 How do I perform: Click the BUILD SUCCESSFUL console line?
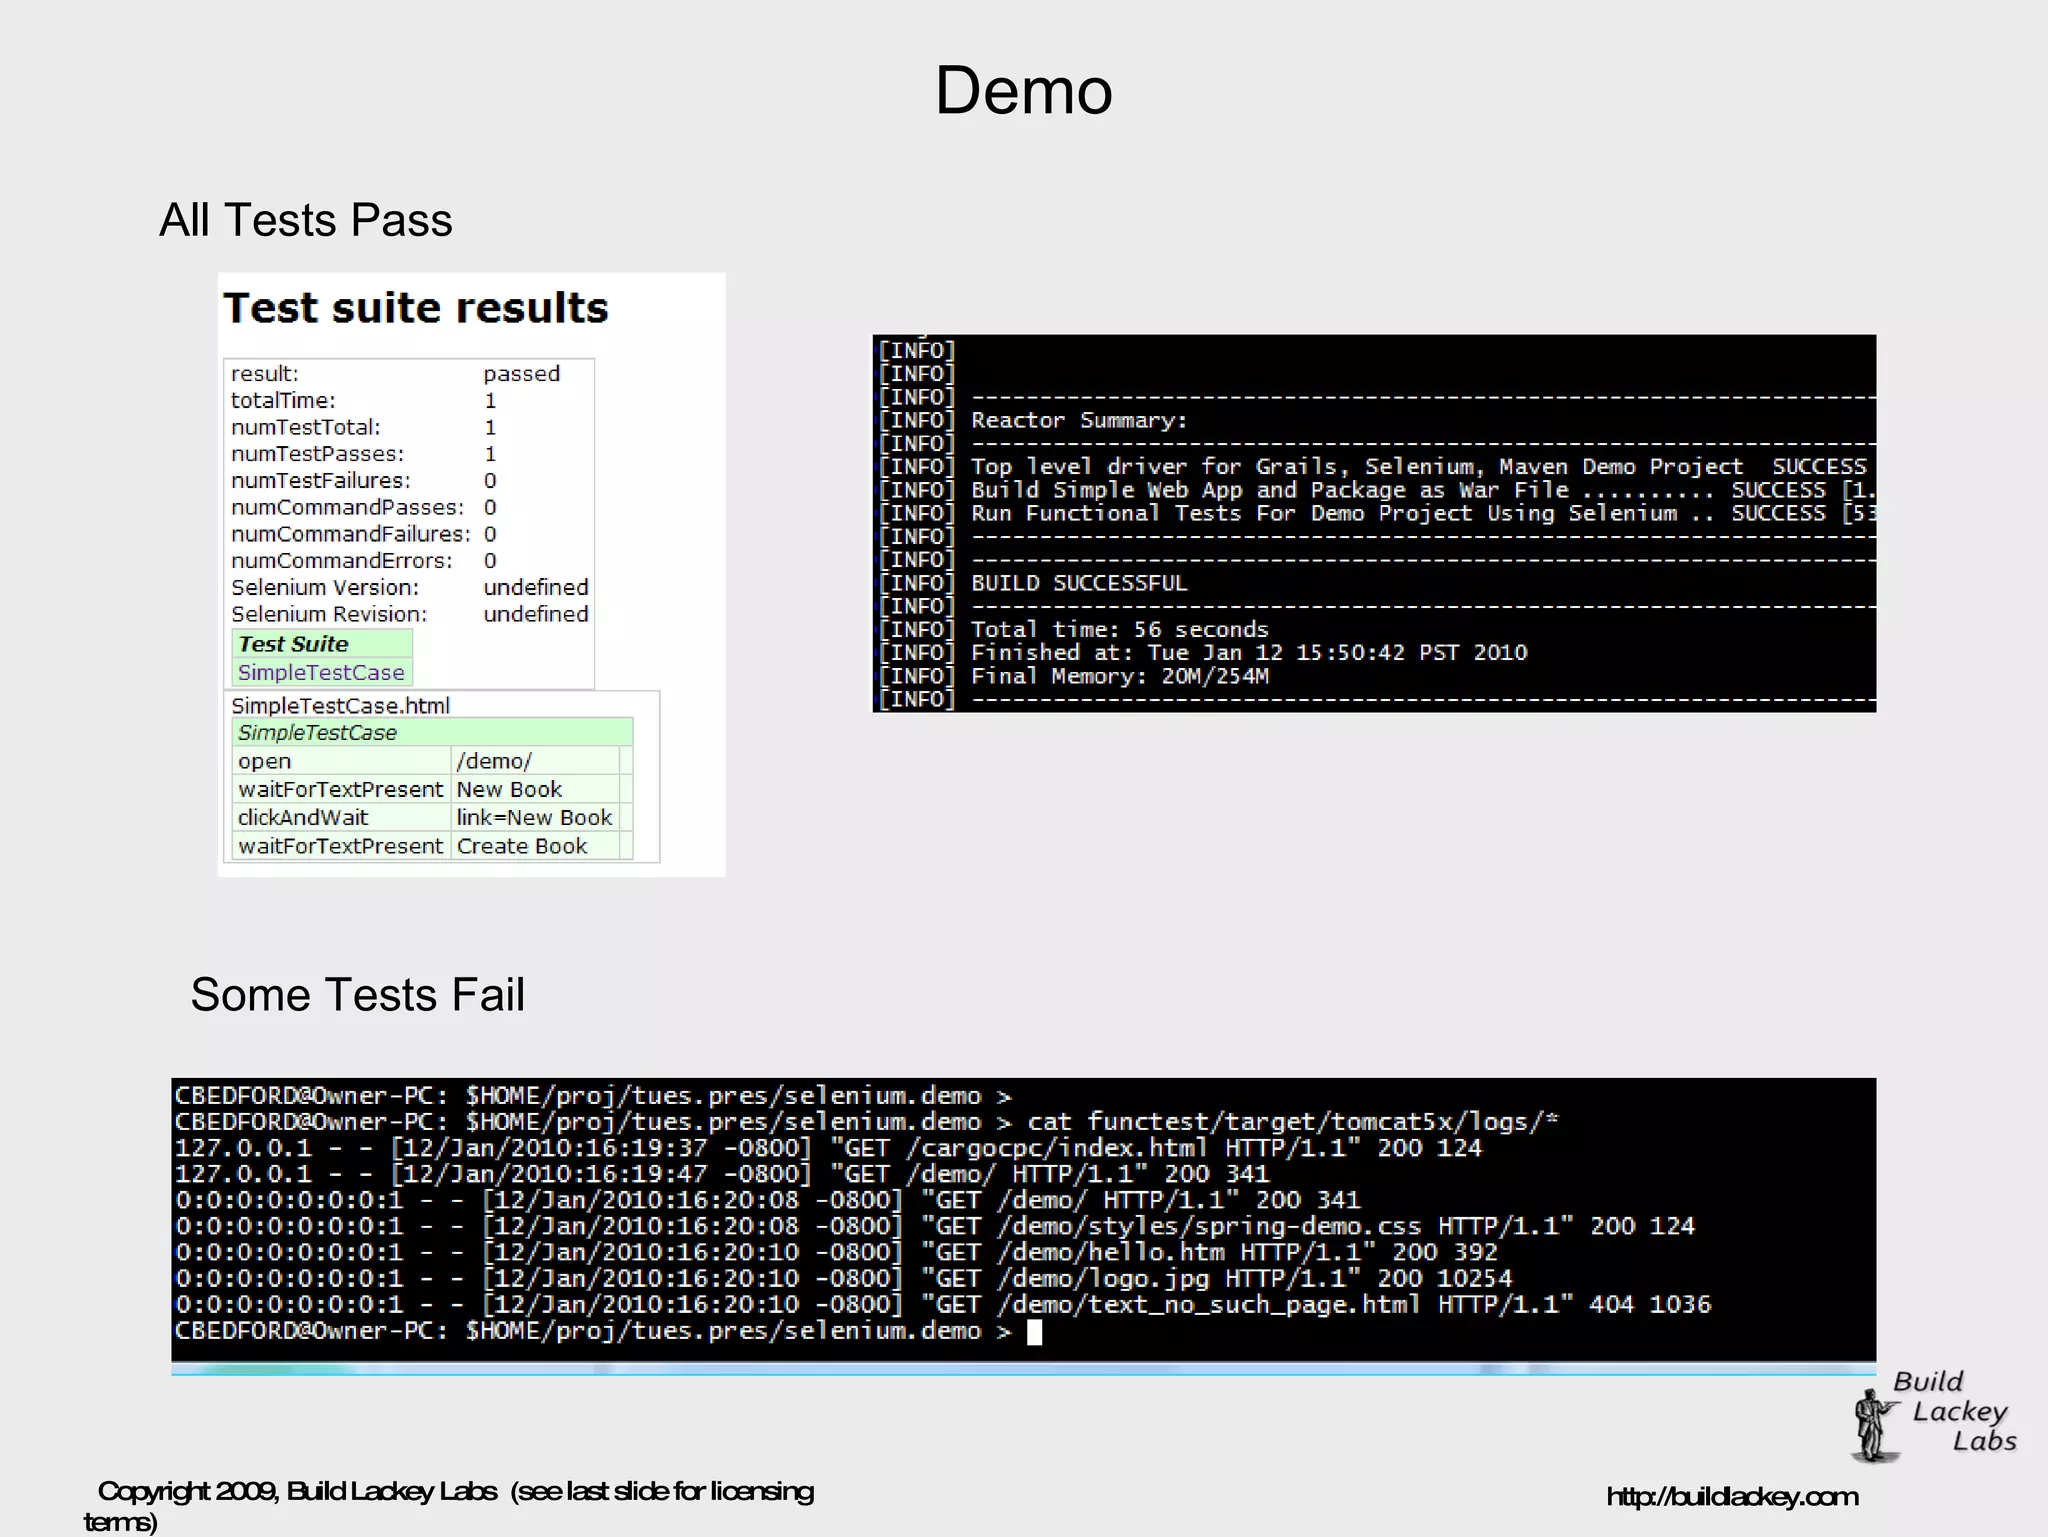tap(1078, 583)
